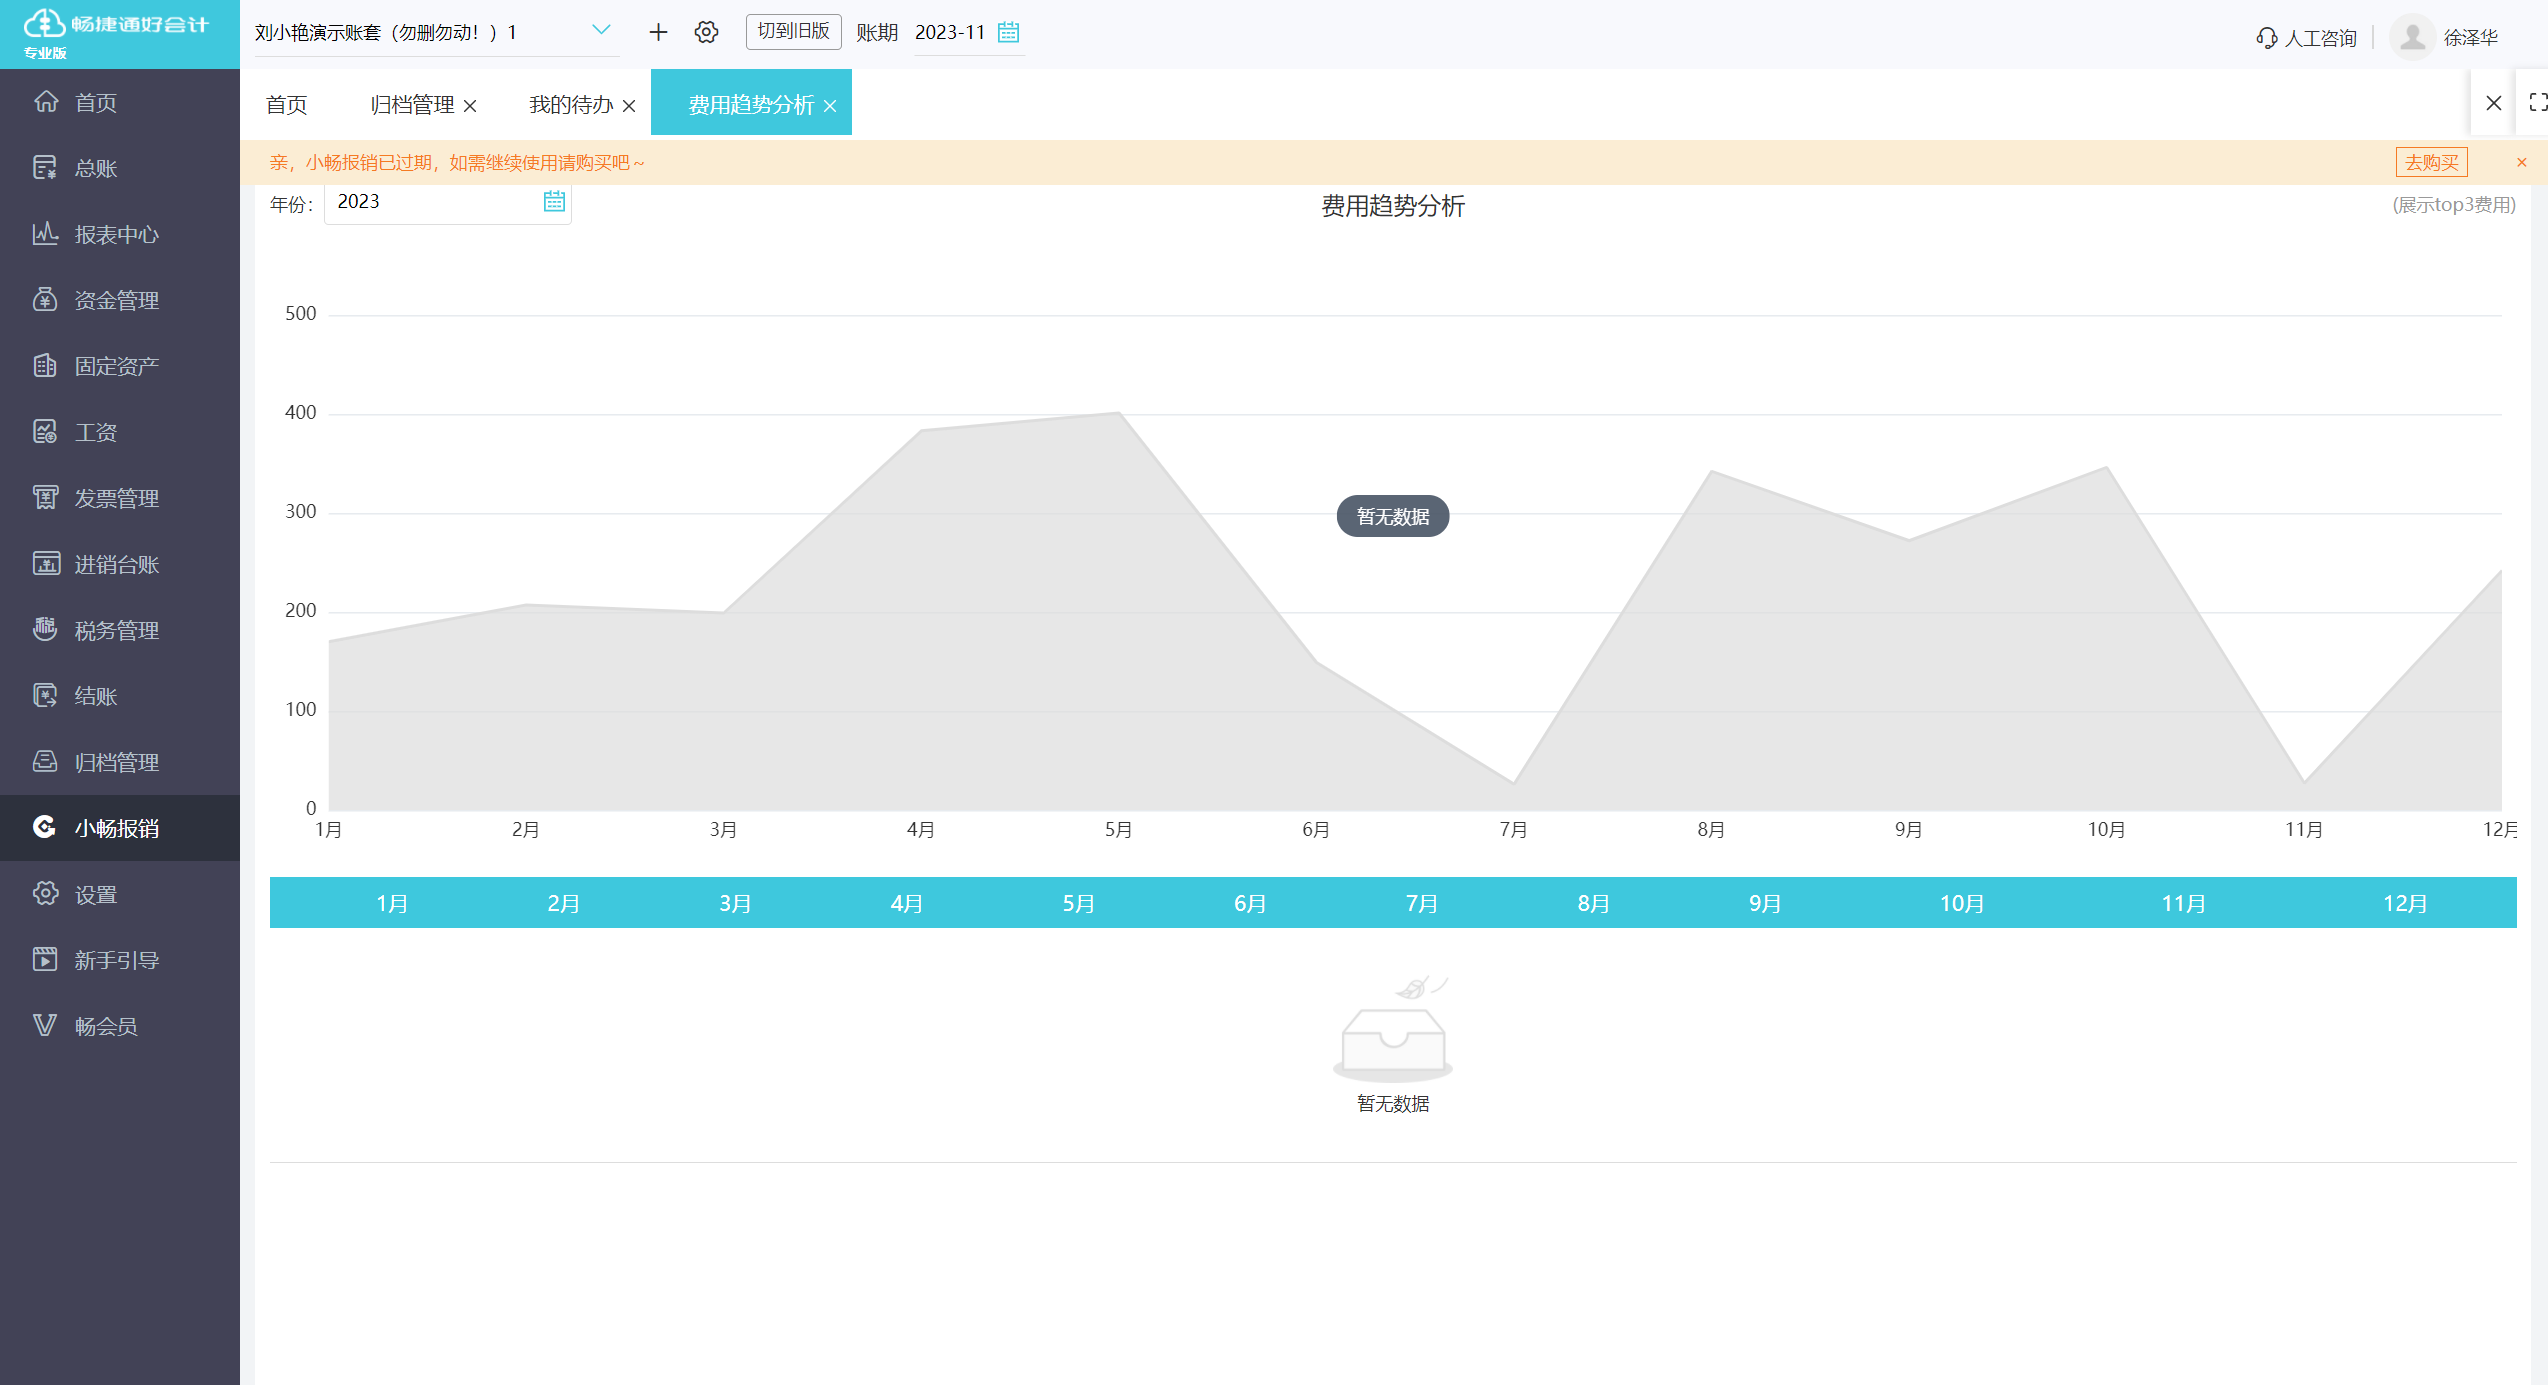2548x1385 pixels.
Task: Open 小畅报销 module
Action: pos(118,827)
